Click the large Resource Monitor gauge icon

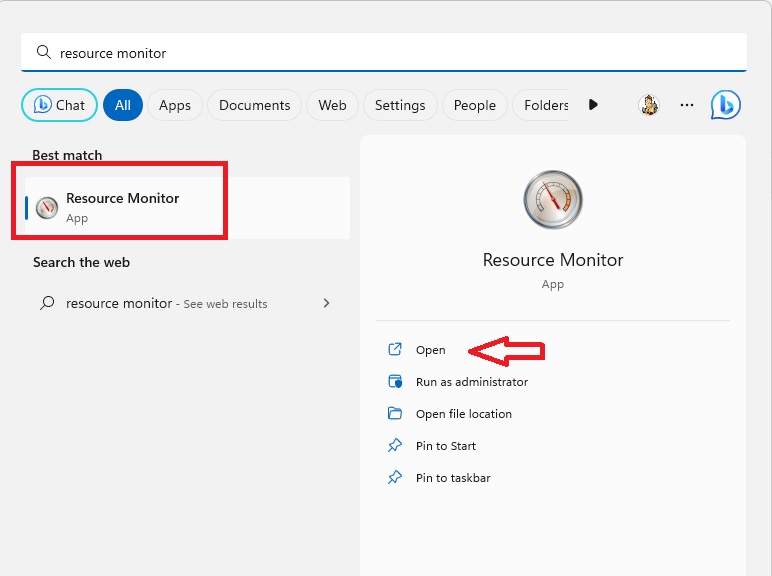(x=553, y=199)
